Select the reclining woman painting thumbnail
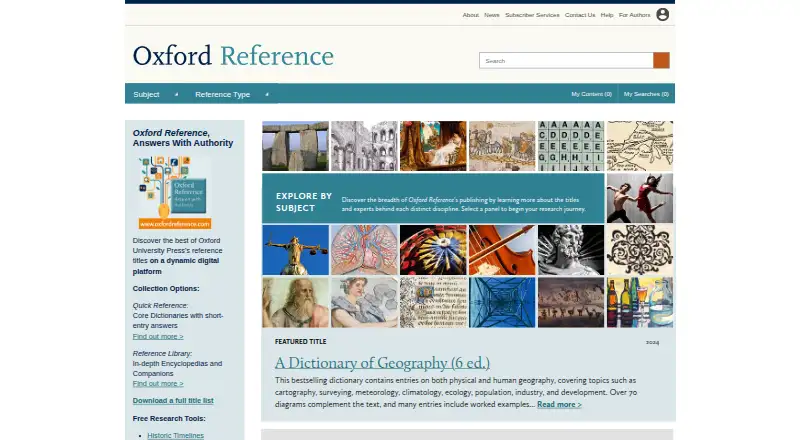Screen dimensions: 800x440 [x=433, y=146]
